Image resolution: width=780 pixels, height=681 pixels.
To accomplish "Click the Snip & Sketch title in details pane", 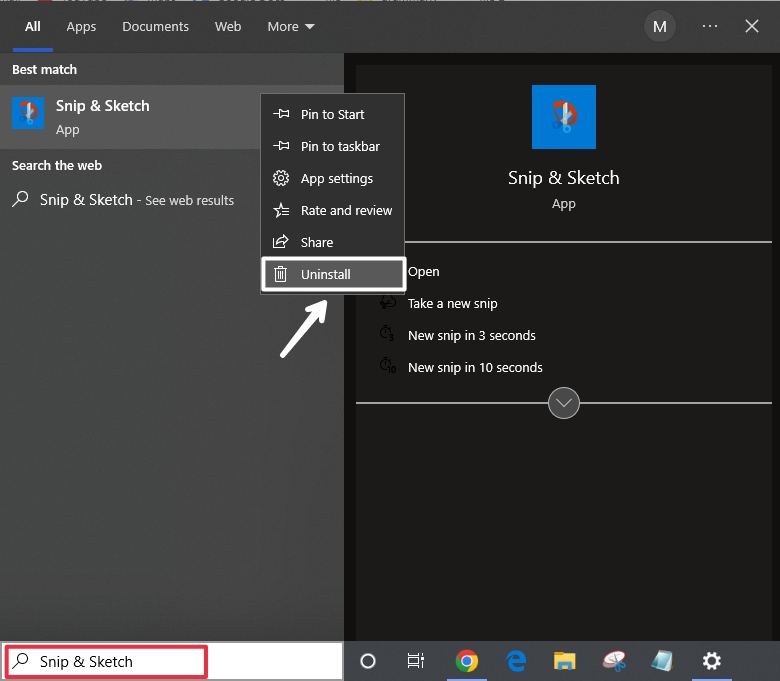I will coord(564,178).
